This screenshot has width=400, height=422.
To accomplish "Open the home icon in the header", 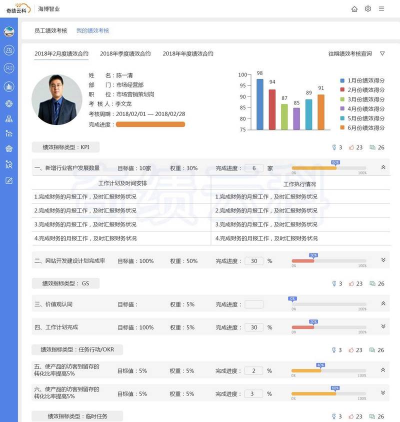I will [354, 9].
